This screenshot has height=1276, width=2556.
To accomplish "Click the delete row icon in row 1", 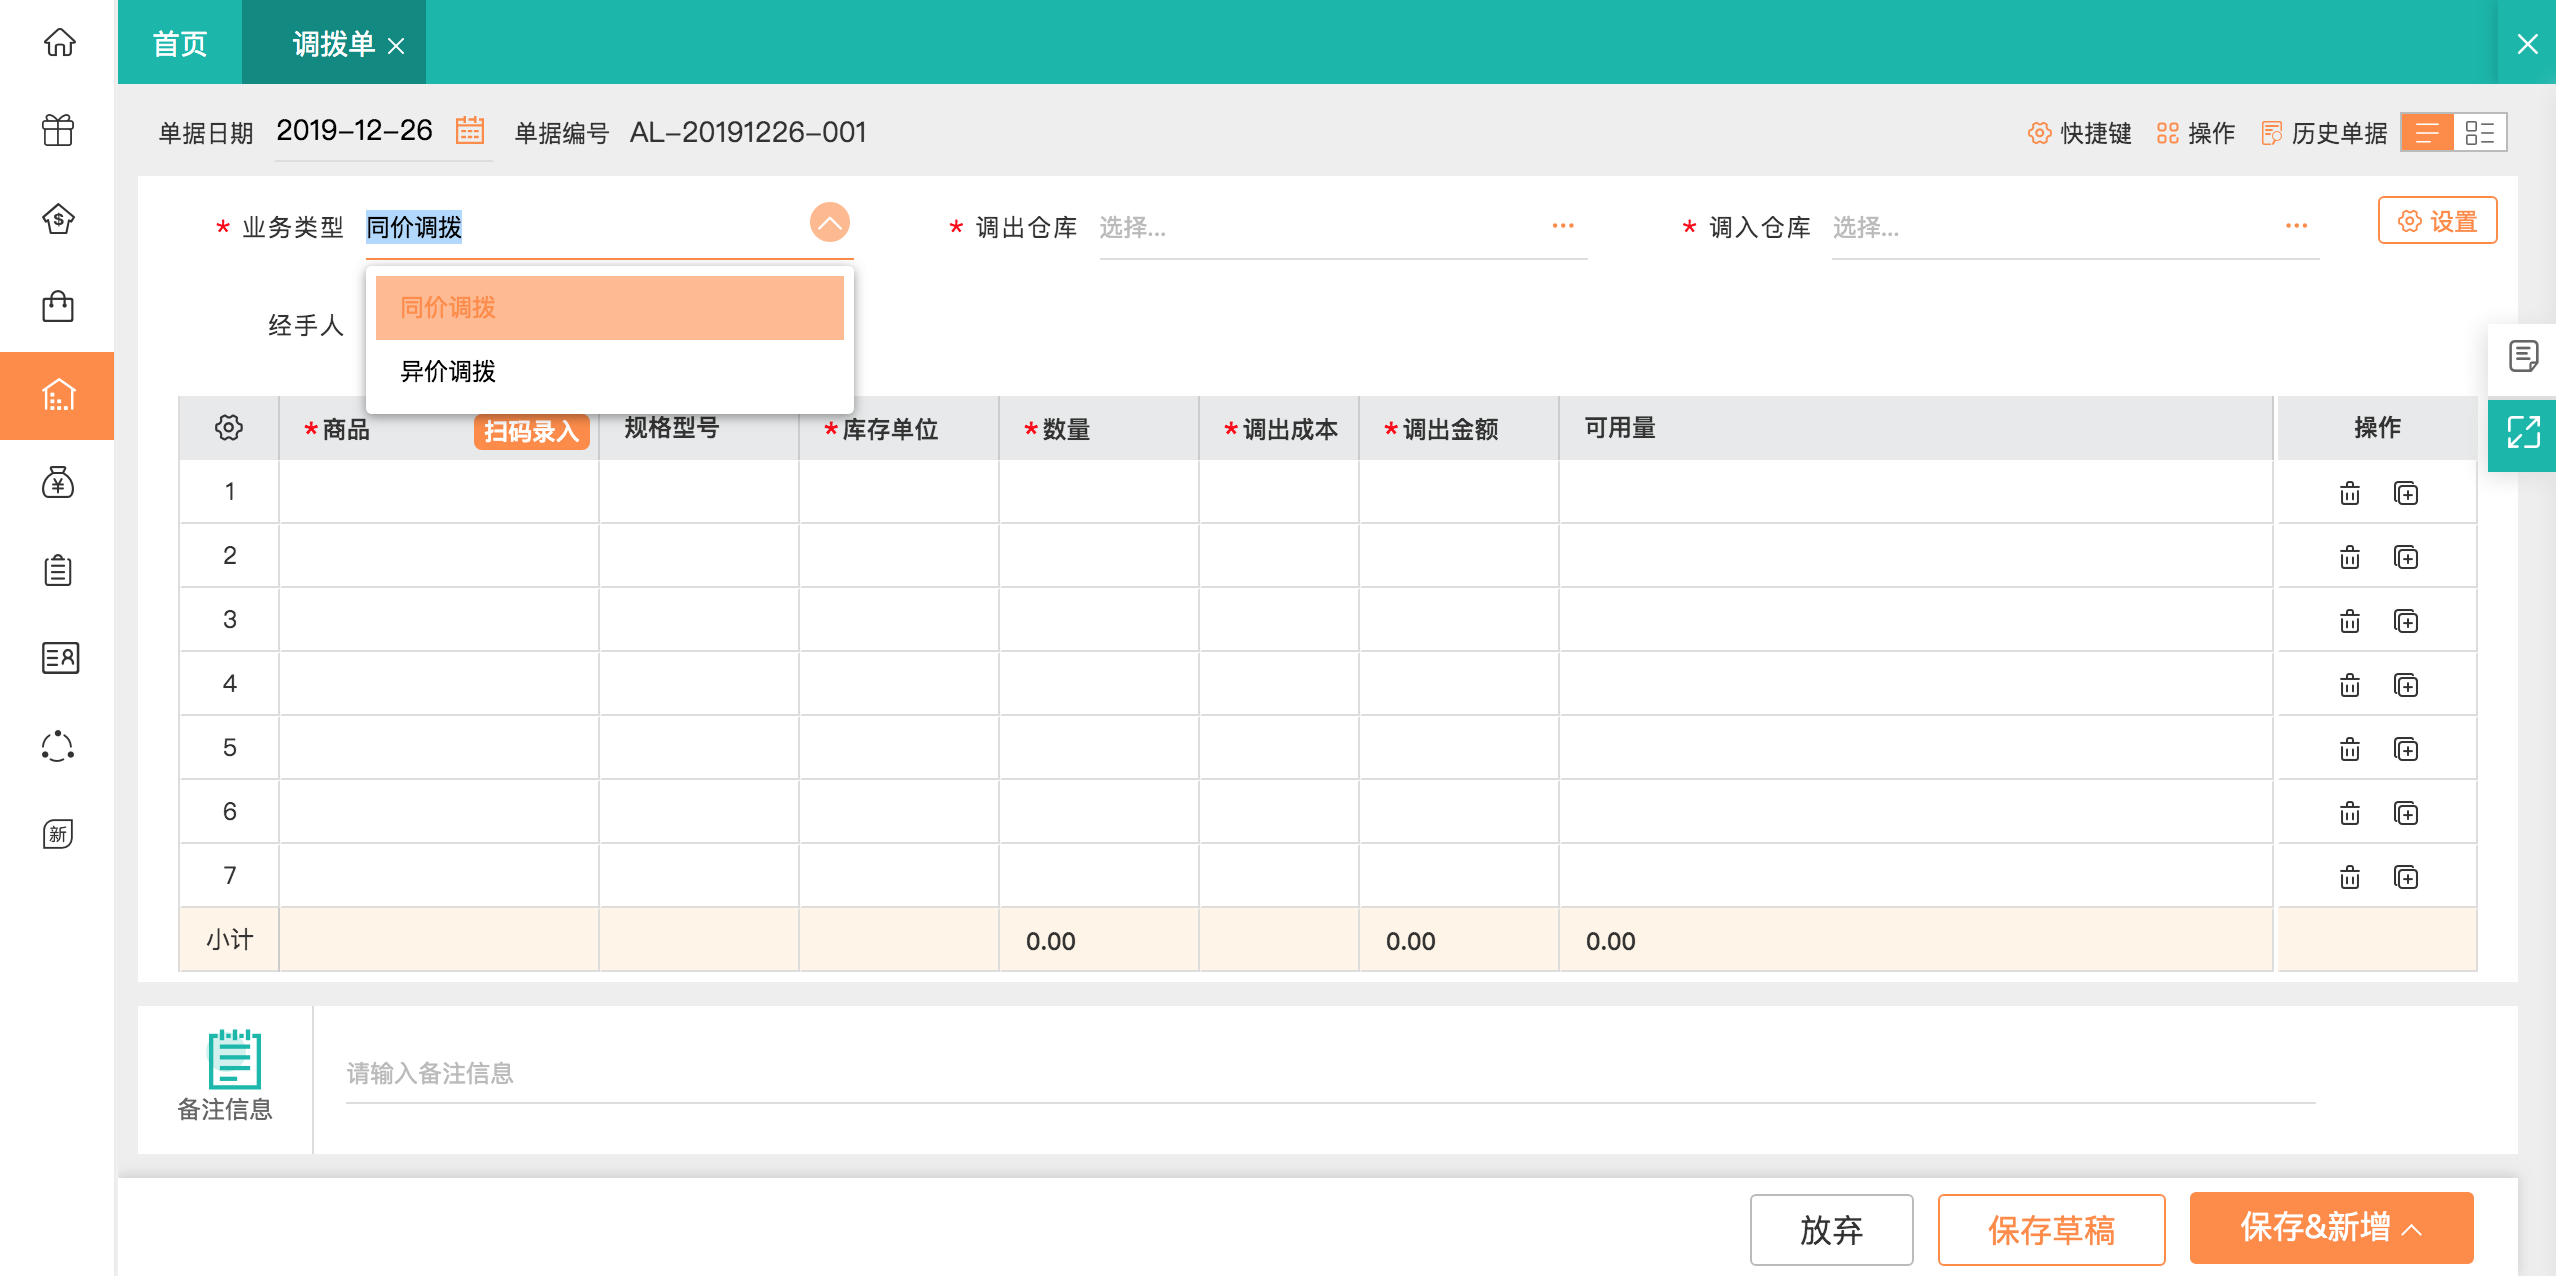I will [x=2349, y=492].
